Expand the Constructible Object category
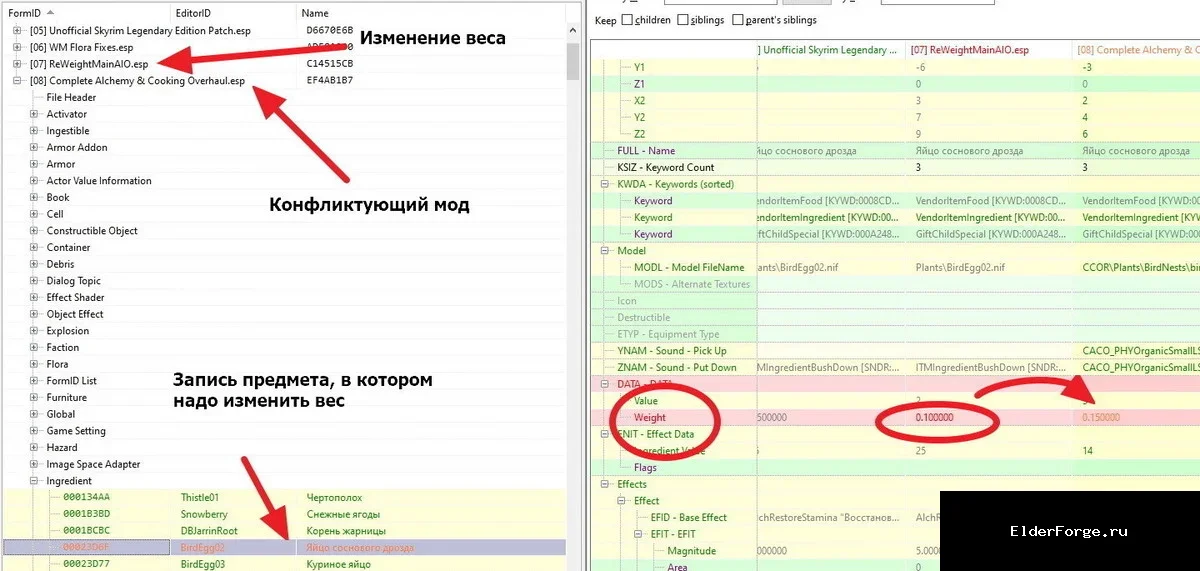Screen dimensions: 1200x571 (35, 231)
